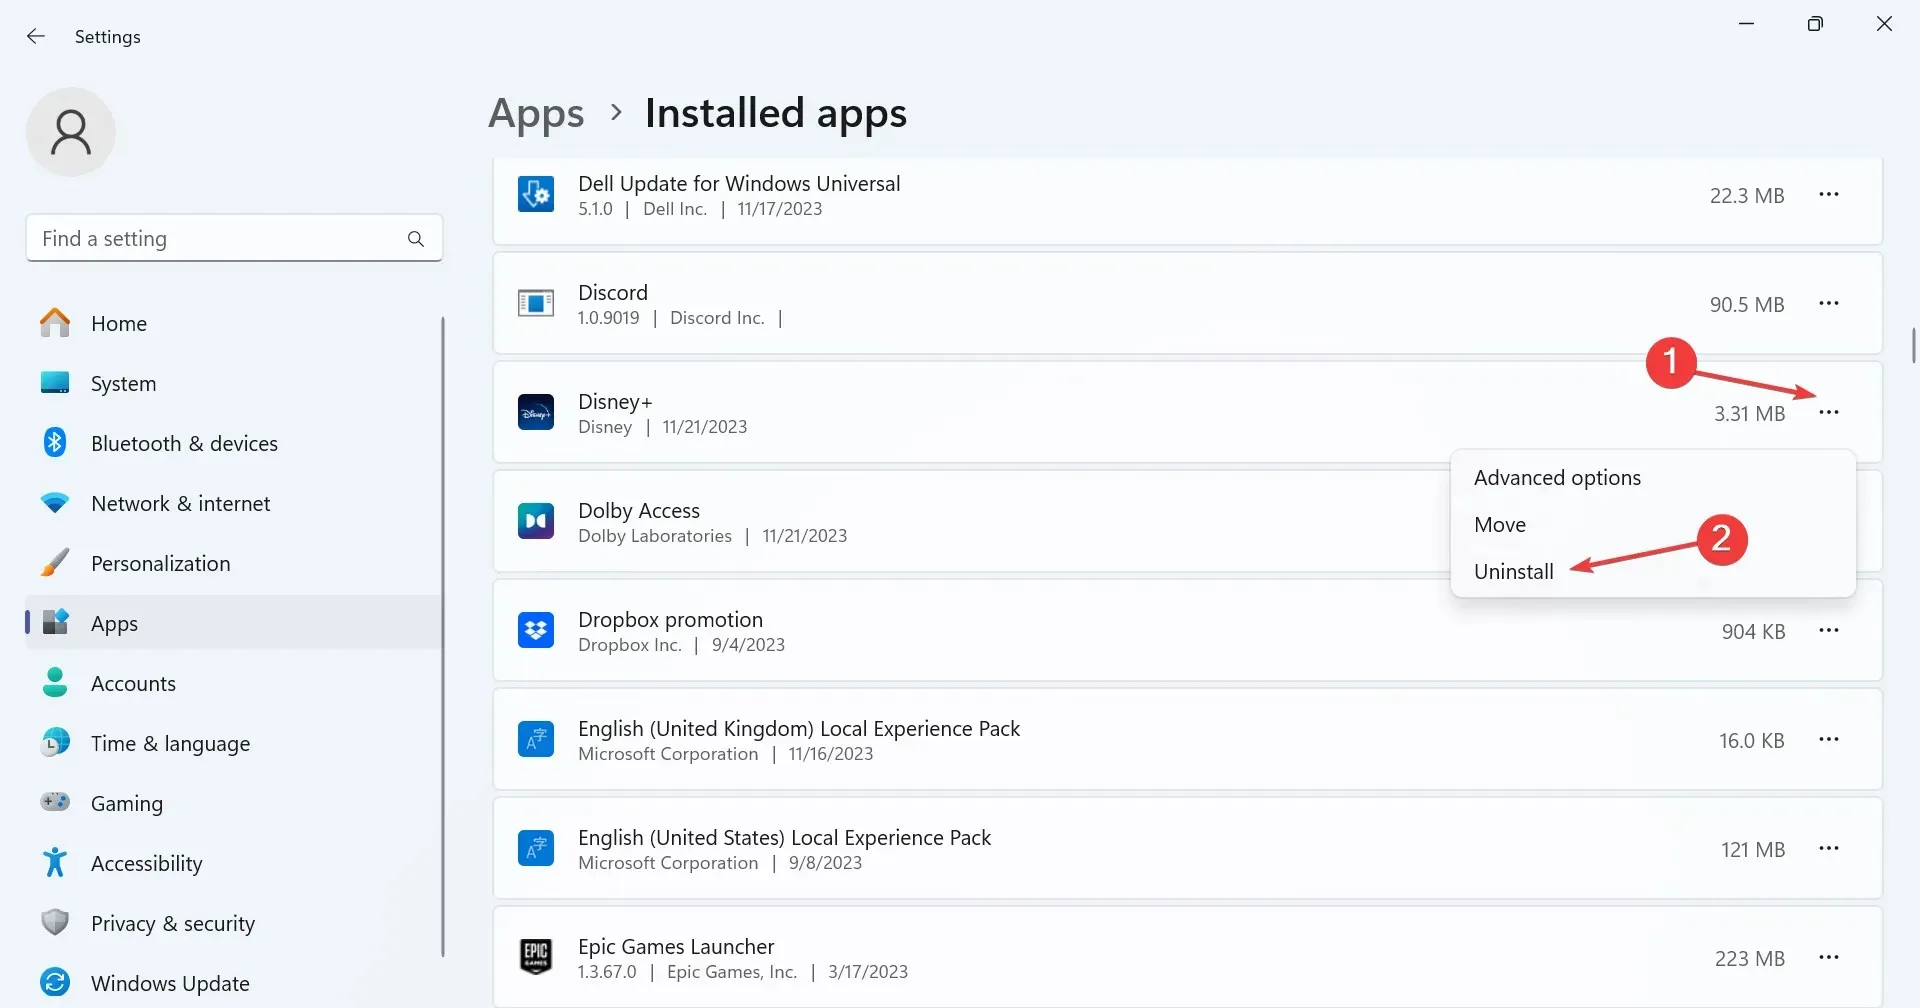Open more options for Disney+
The width and height of the screenshot is (1920, 1008).
coord(1829,412)
